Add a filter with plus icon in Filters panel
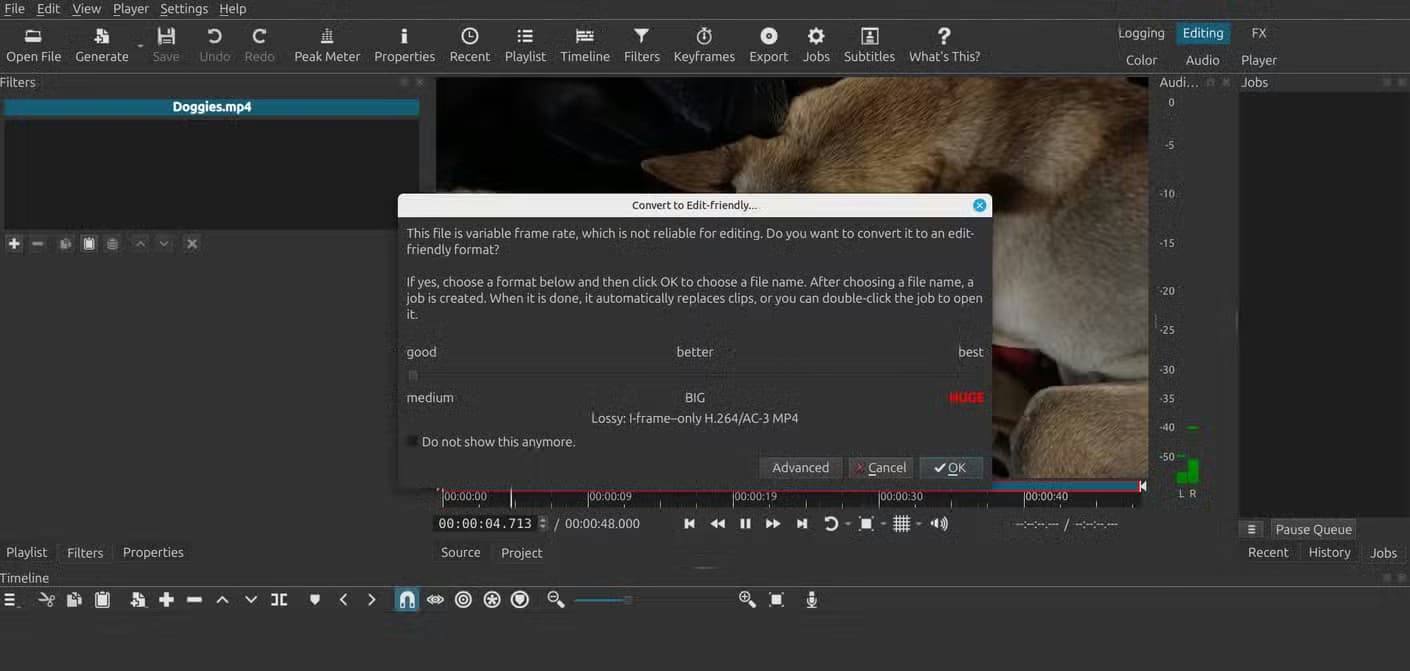The height and width of the screenshot is (671, 1410). [x=14, y=243]
